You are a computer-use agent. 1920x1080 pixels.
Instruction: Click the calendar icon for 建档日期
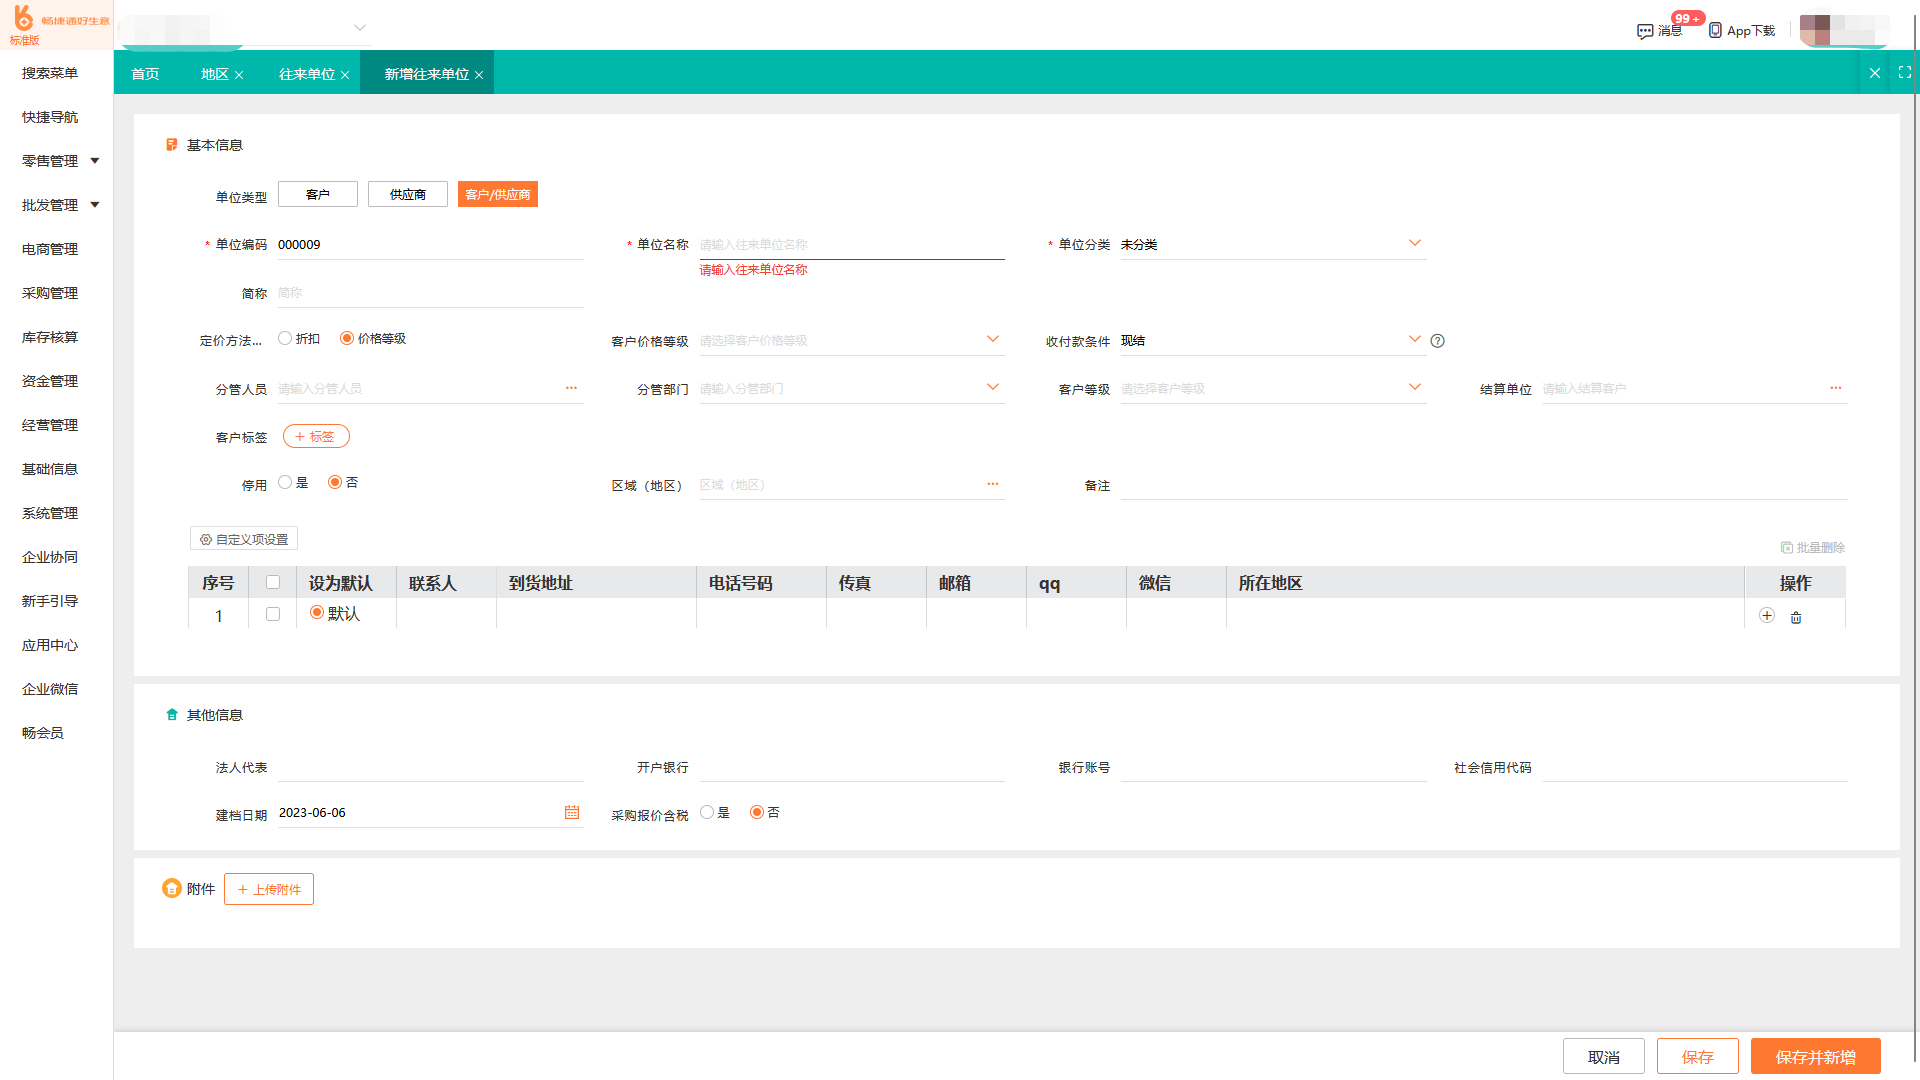click(572, 812)
